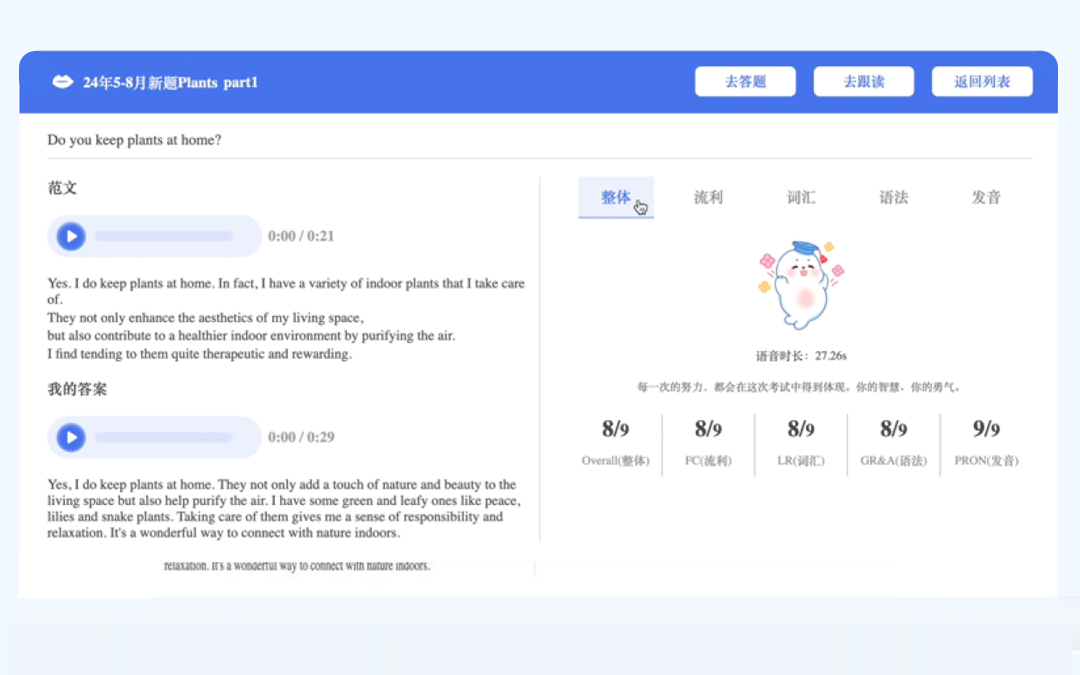Click the 范文 audio progress bar
Screen dimensions: 1080x675
[x=164, y=237]
